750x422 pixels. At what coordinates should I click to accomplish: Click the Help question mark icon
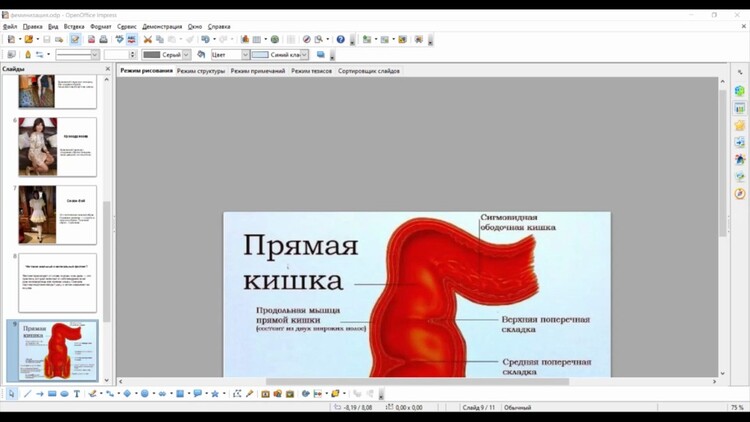coord(340,40)
